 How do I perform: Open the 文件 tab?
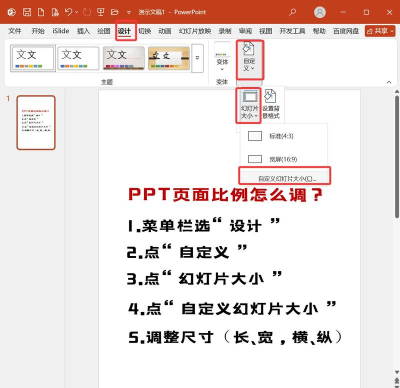click(x=15, y=31)
